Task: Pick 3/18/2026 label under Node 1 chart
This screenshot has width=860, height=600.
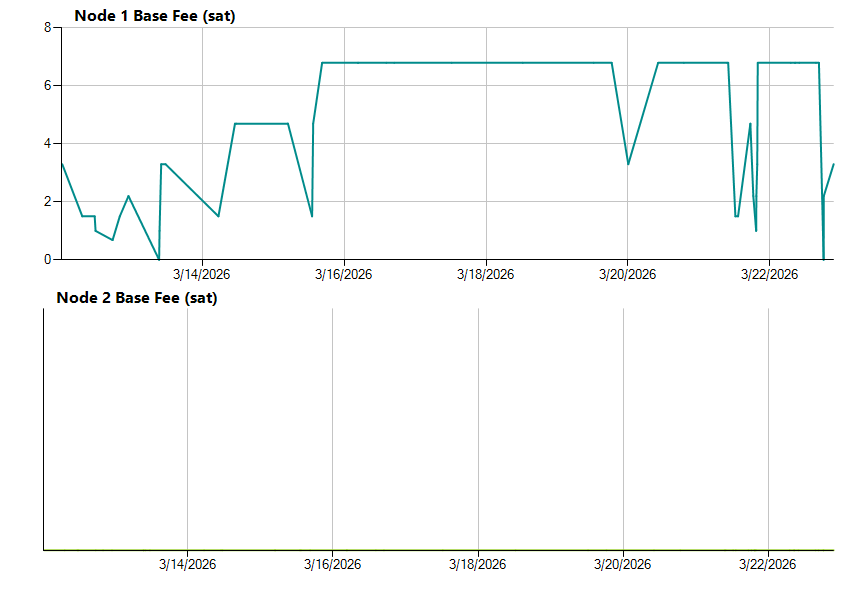Action: 486,274
